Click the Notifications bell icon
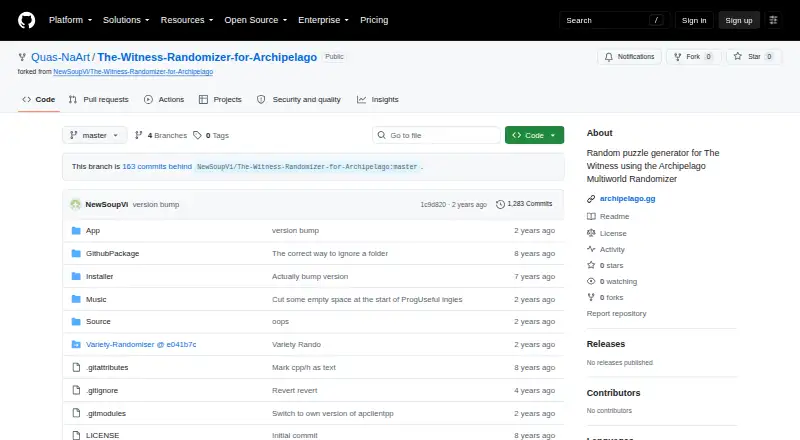 (x=609, y=57)
